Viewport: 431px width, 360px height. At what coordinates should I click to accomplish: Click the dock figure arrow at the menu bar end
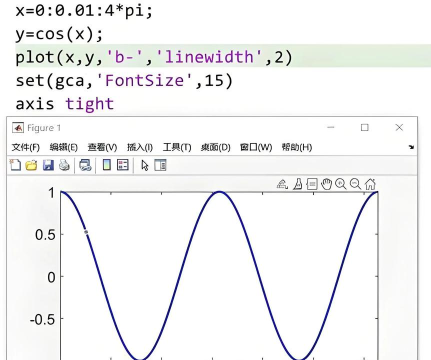tap(411, 147)
